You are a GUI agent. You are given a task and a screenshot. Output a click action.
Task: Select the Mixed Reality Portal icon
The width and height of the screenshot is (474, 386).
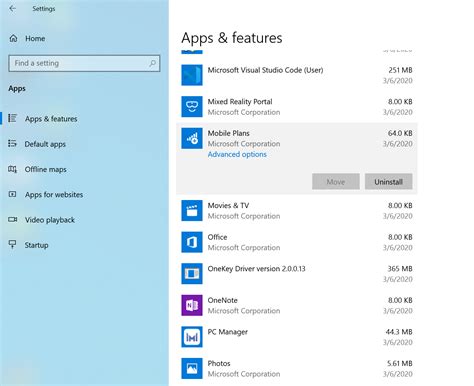tap(192, 107)
